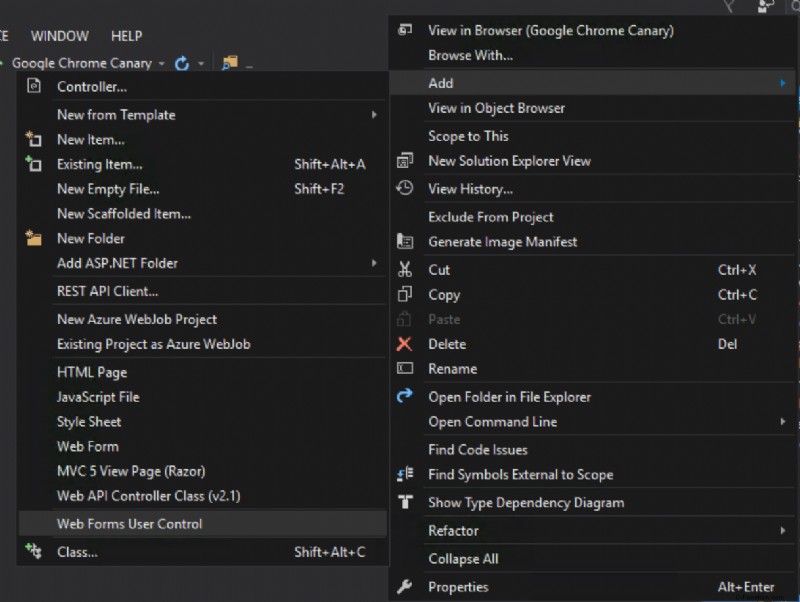Click the Existing Item icon
The height and width of the screenshot is (602, 800).
(34, 164)
